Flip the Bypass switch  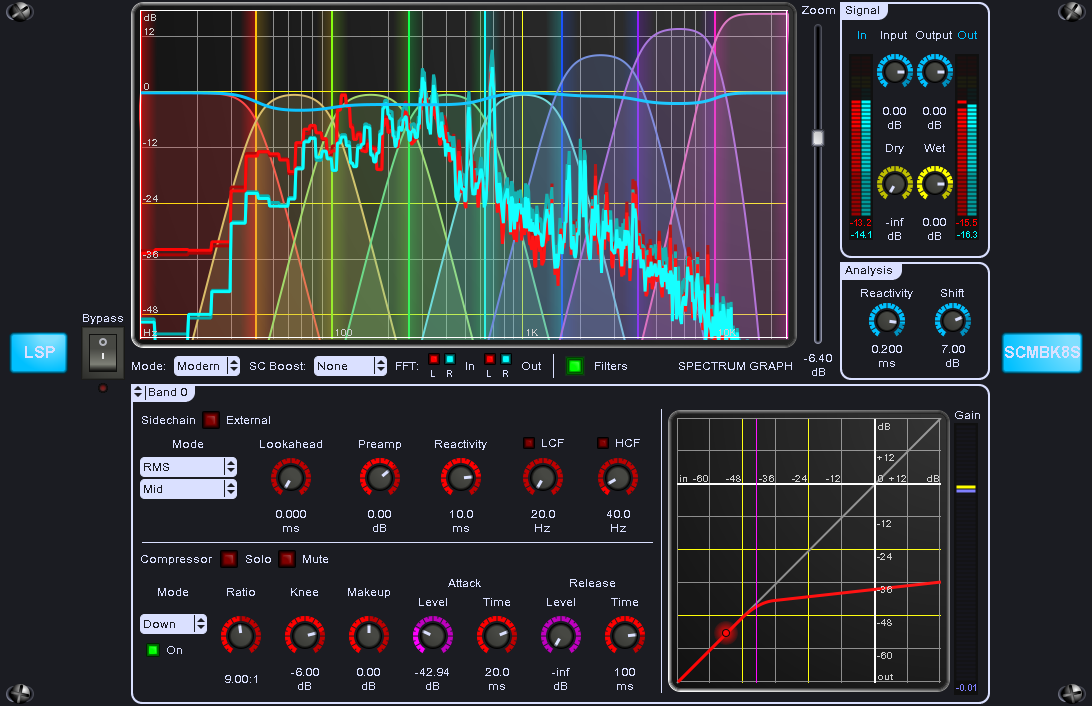tap(103, 353)
